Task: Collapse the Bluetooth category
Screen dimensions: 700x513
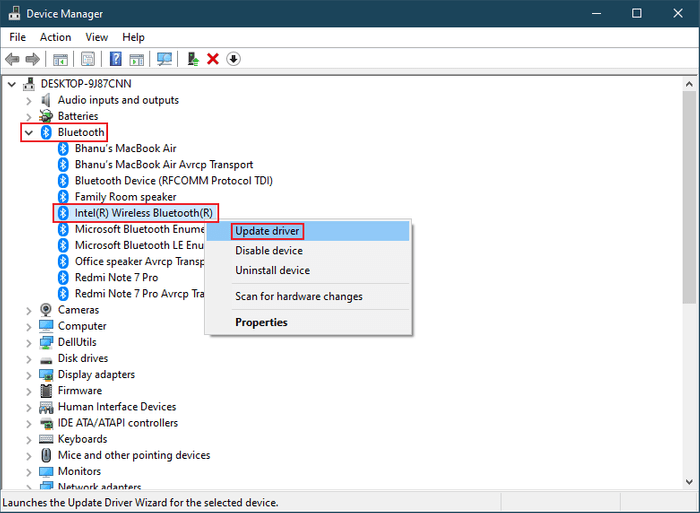Action: (29, 133)
